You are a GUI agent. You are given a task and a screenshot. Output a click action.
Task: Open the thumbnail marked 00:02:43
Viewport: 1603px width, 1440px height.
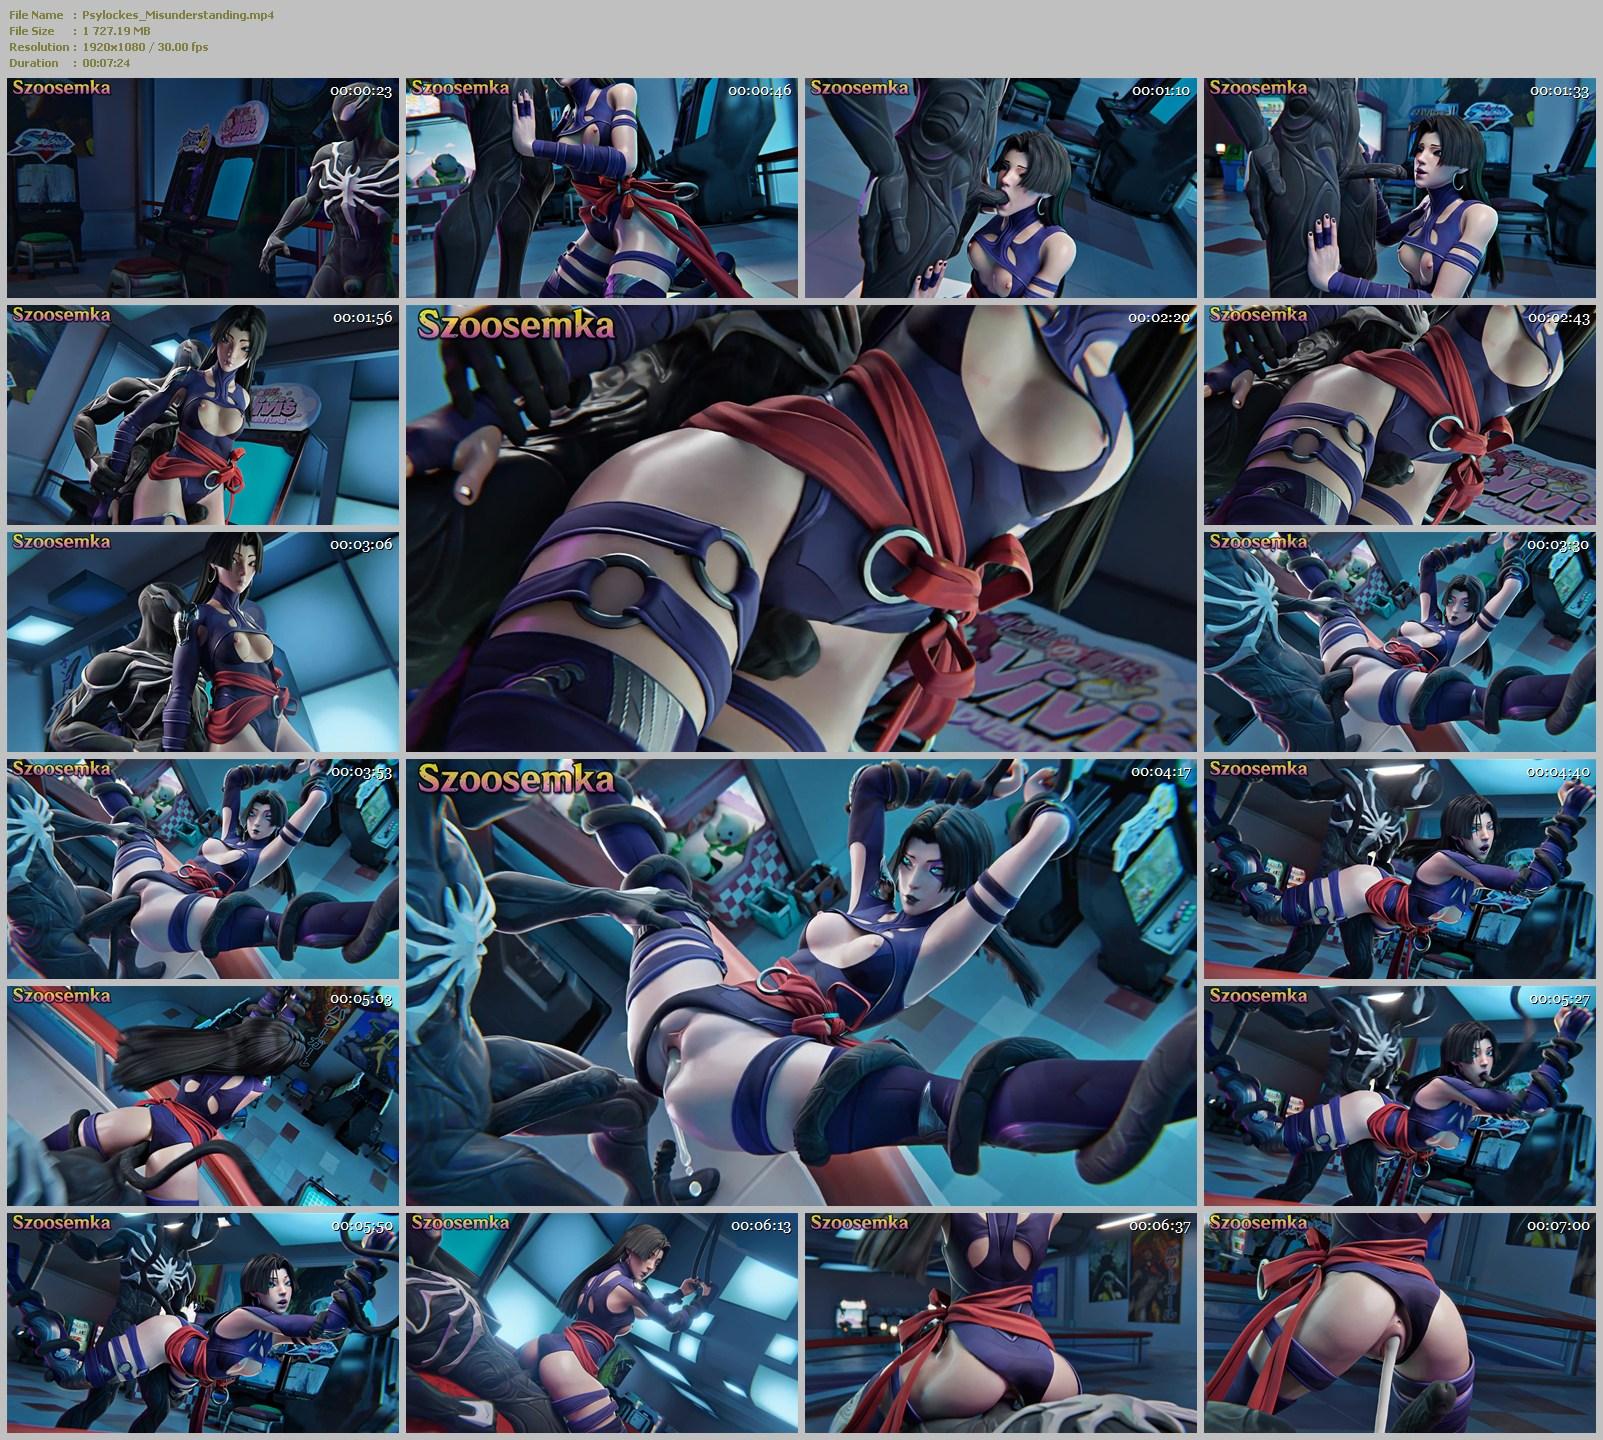pos(1399,415)
